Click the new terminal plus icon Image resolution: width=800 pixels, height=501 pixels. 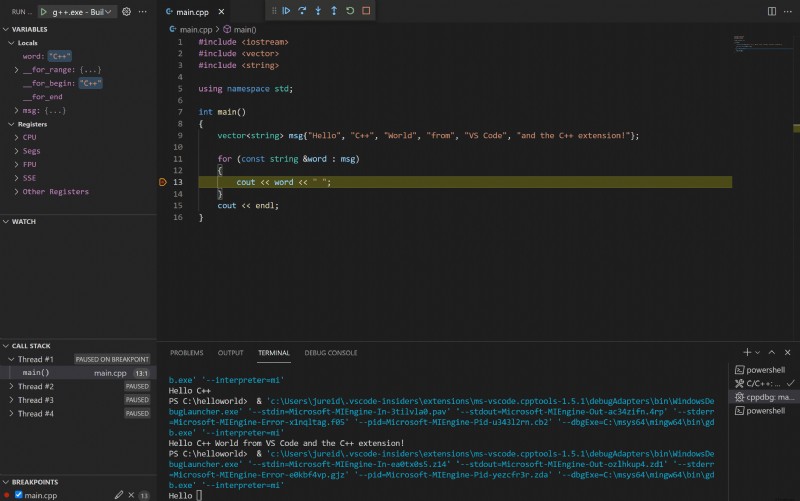tap(746, 352)
